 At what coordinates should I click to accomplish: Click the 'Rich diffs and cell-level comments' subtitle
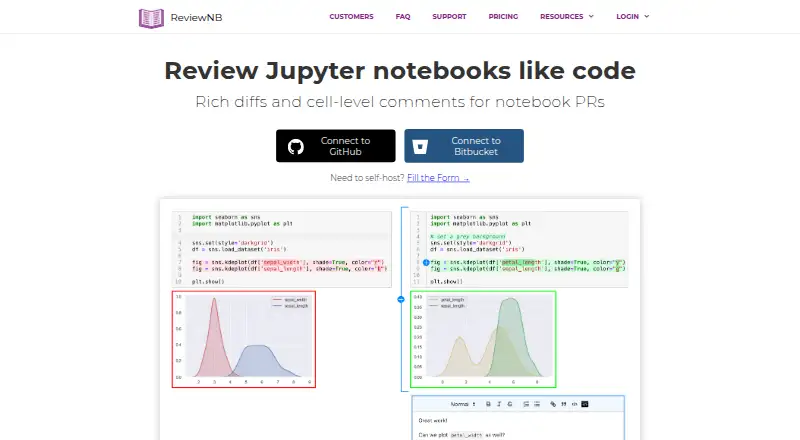(400, 102)
